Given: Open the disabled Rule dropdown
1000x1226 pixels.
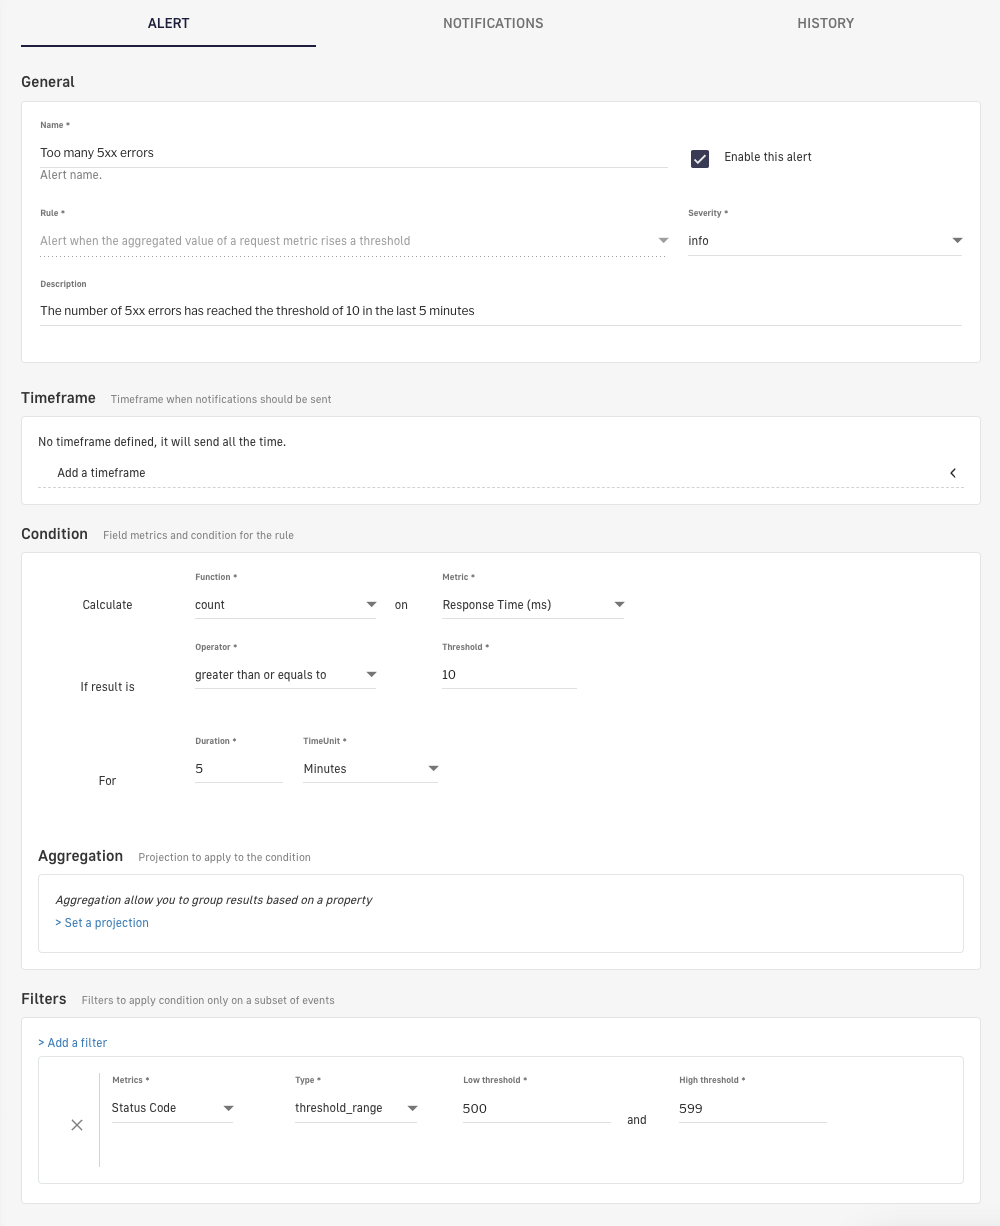Looking at the screenshot, I should (x=354, y=241).
